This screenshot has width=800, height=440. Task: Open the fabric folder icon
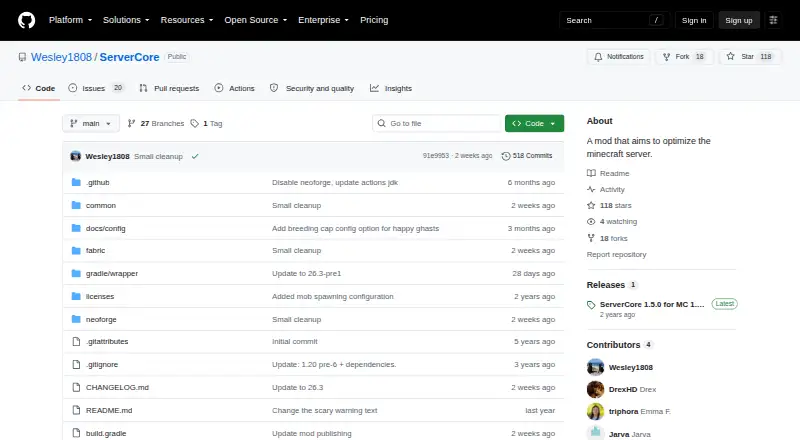[76, 251]
